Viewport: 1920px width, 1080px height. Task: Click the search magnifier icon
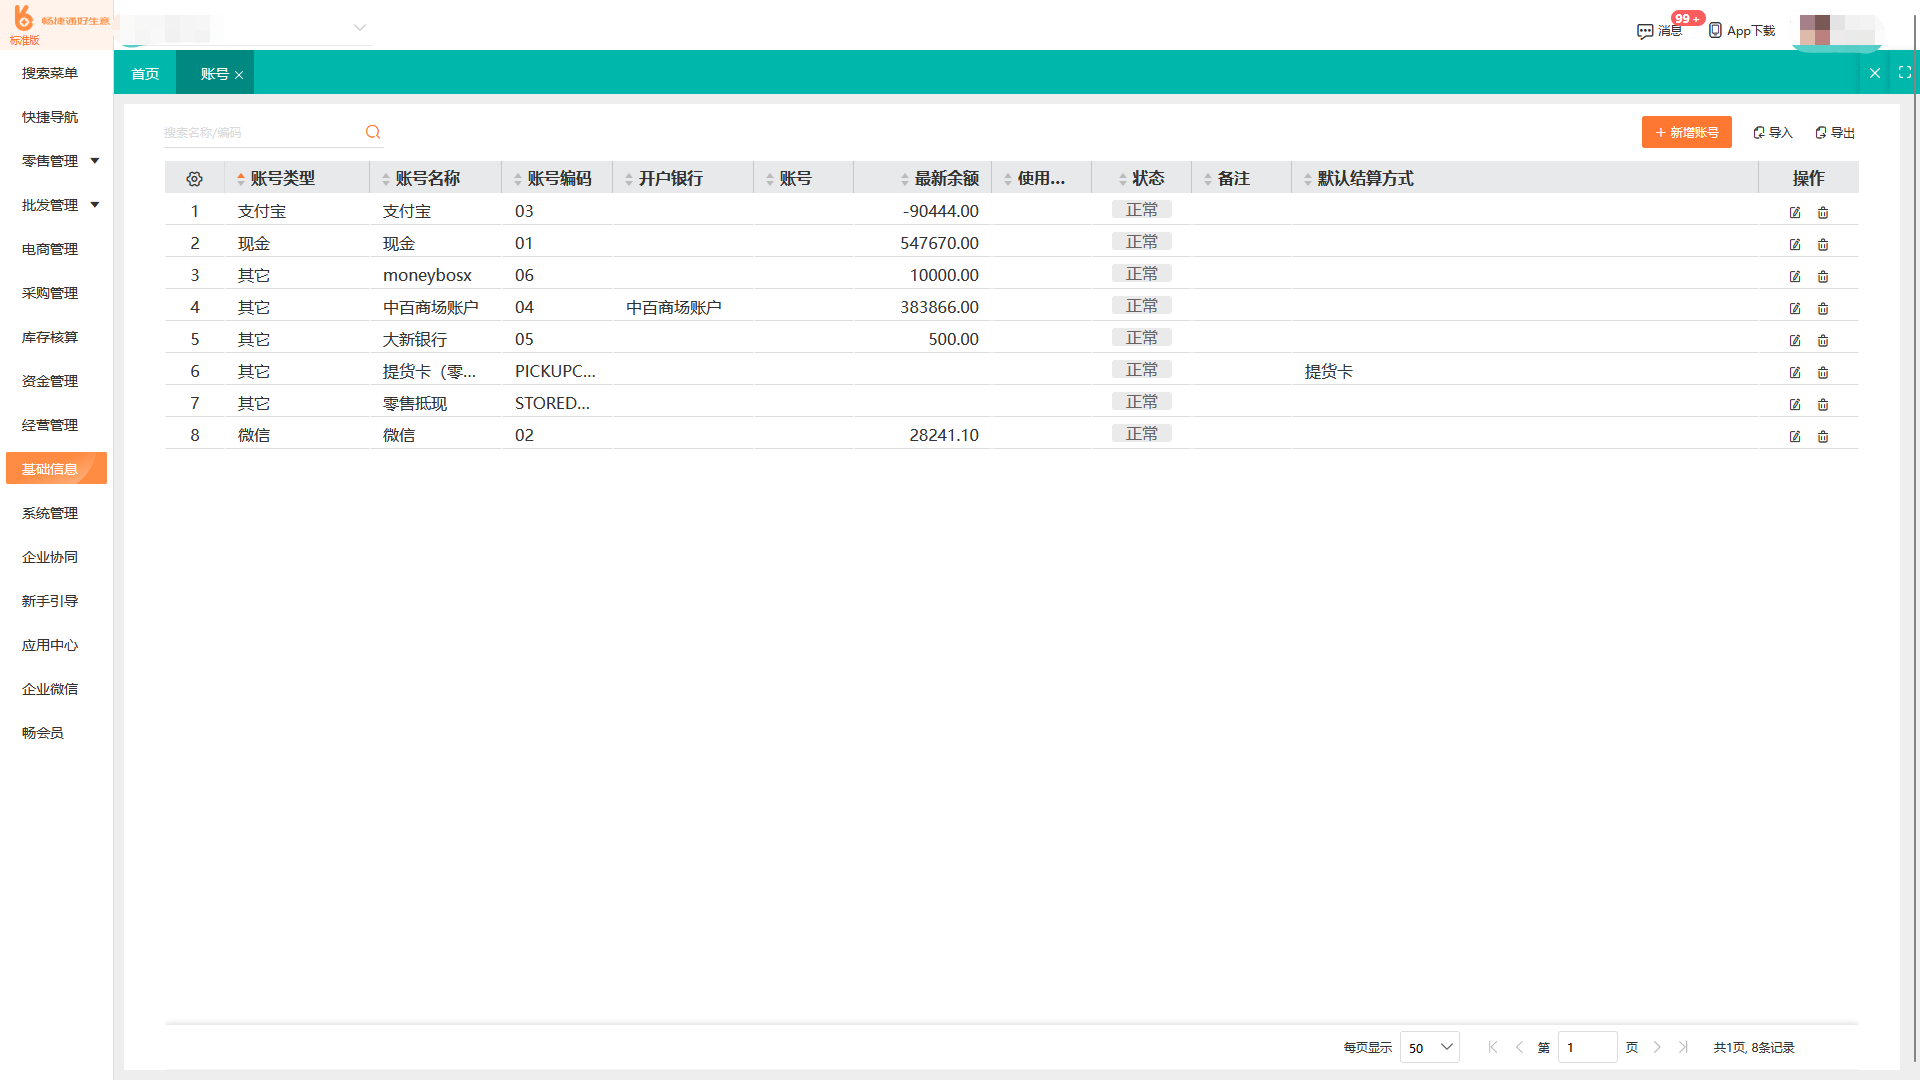click(373, 131)
